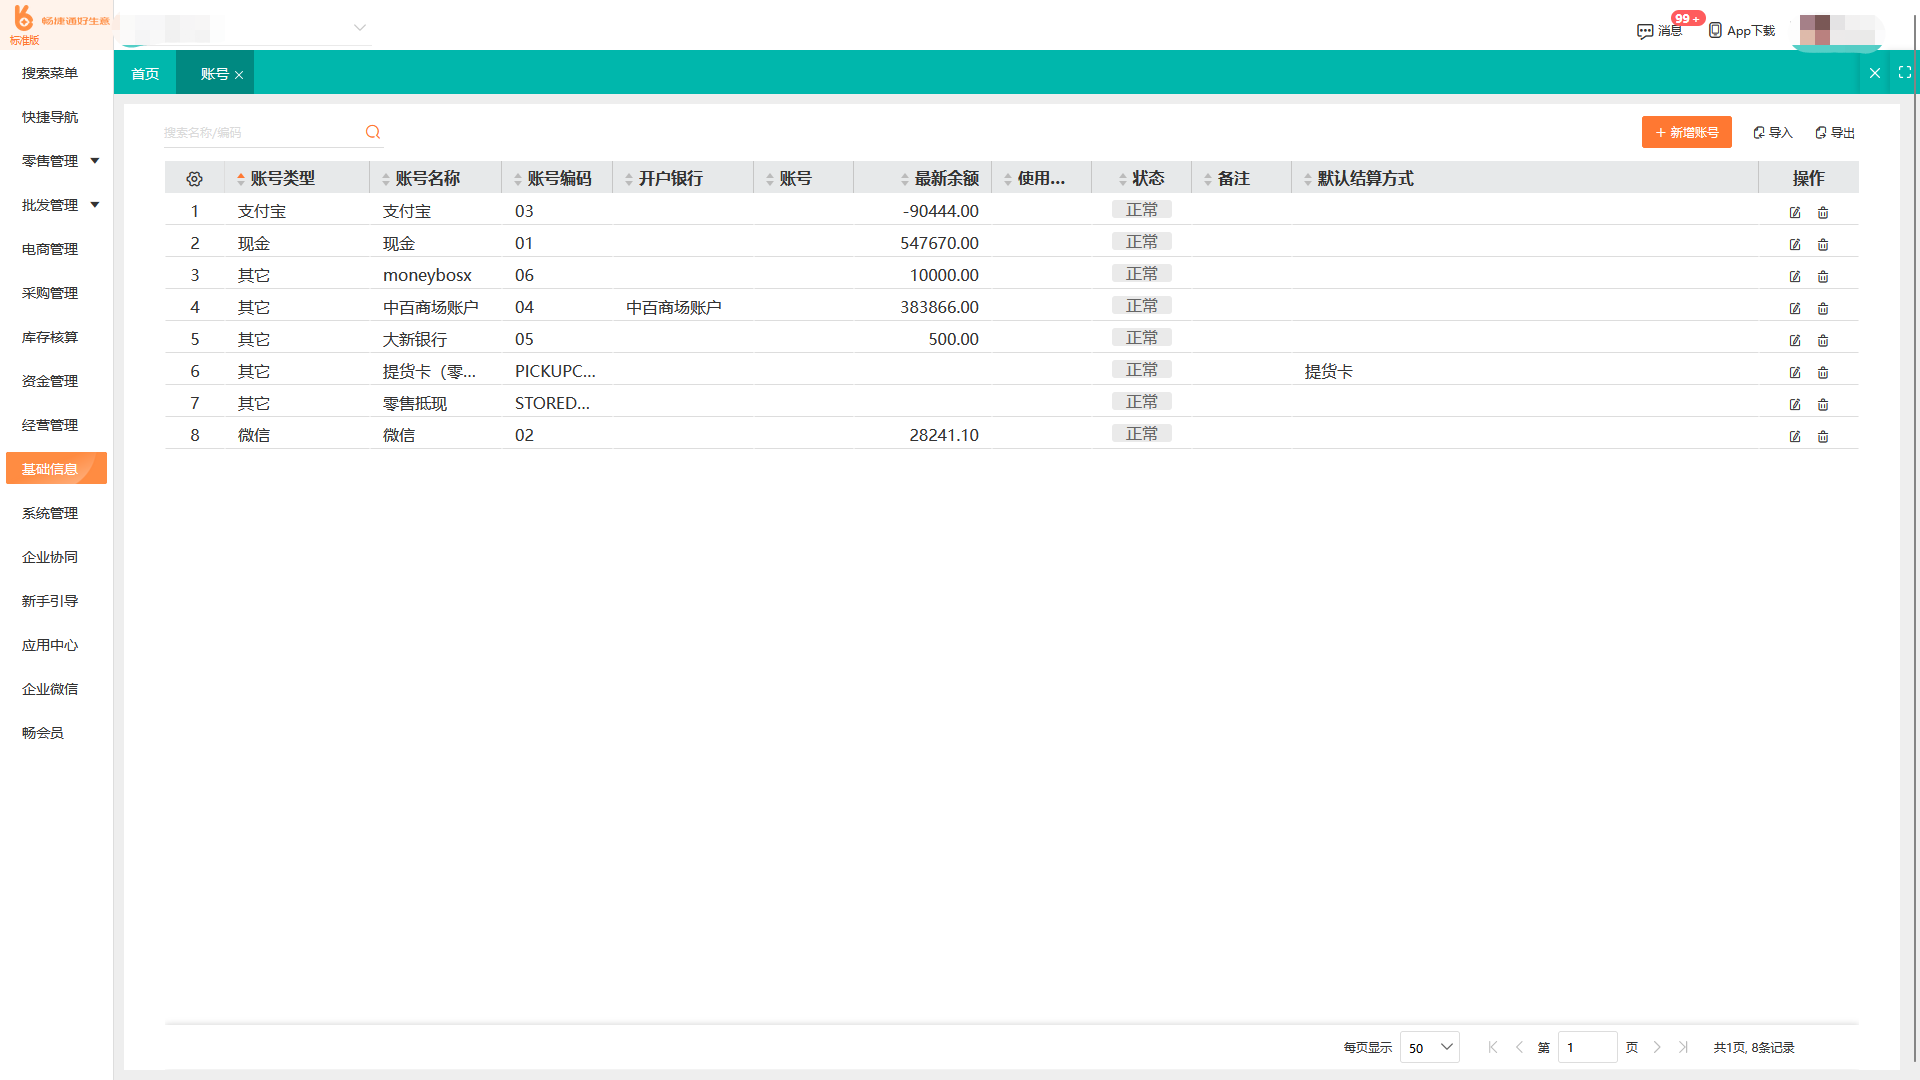Image resolution: width=1920 pixels, height=1080 pixels.
Task: Switch to the 首页 tab
Action: [145, 74]
